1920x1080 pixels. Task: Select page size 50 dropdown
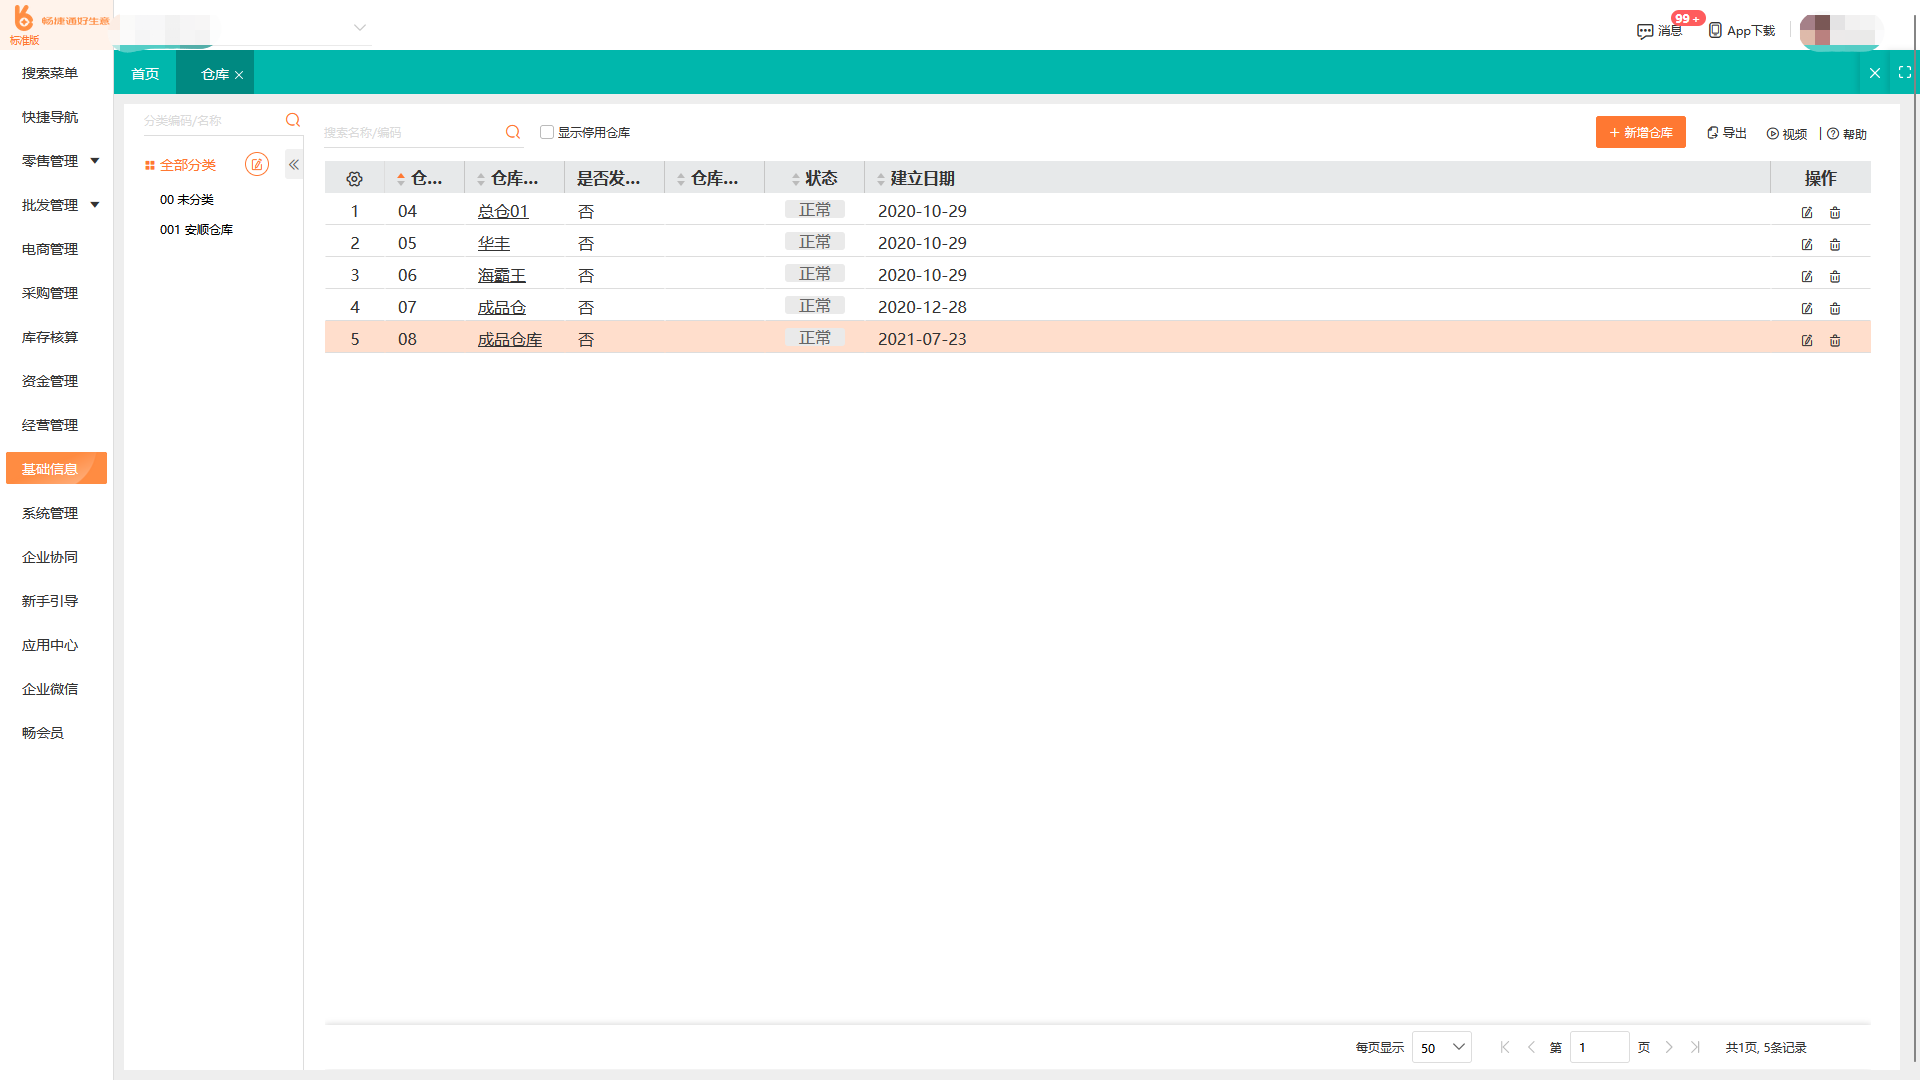[x=1441, y=1047]
